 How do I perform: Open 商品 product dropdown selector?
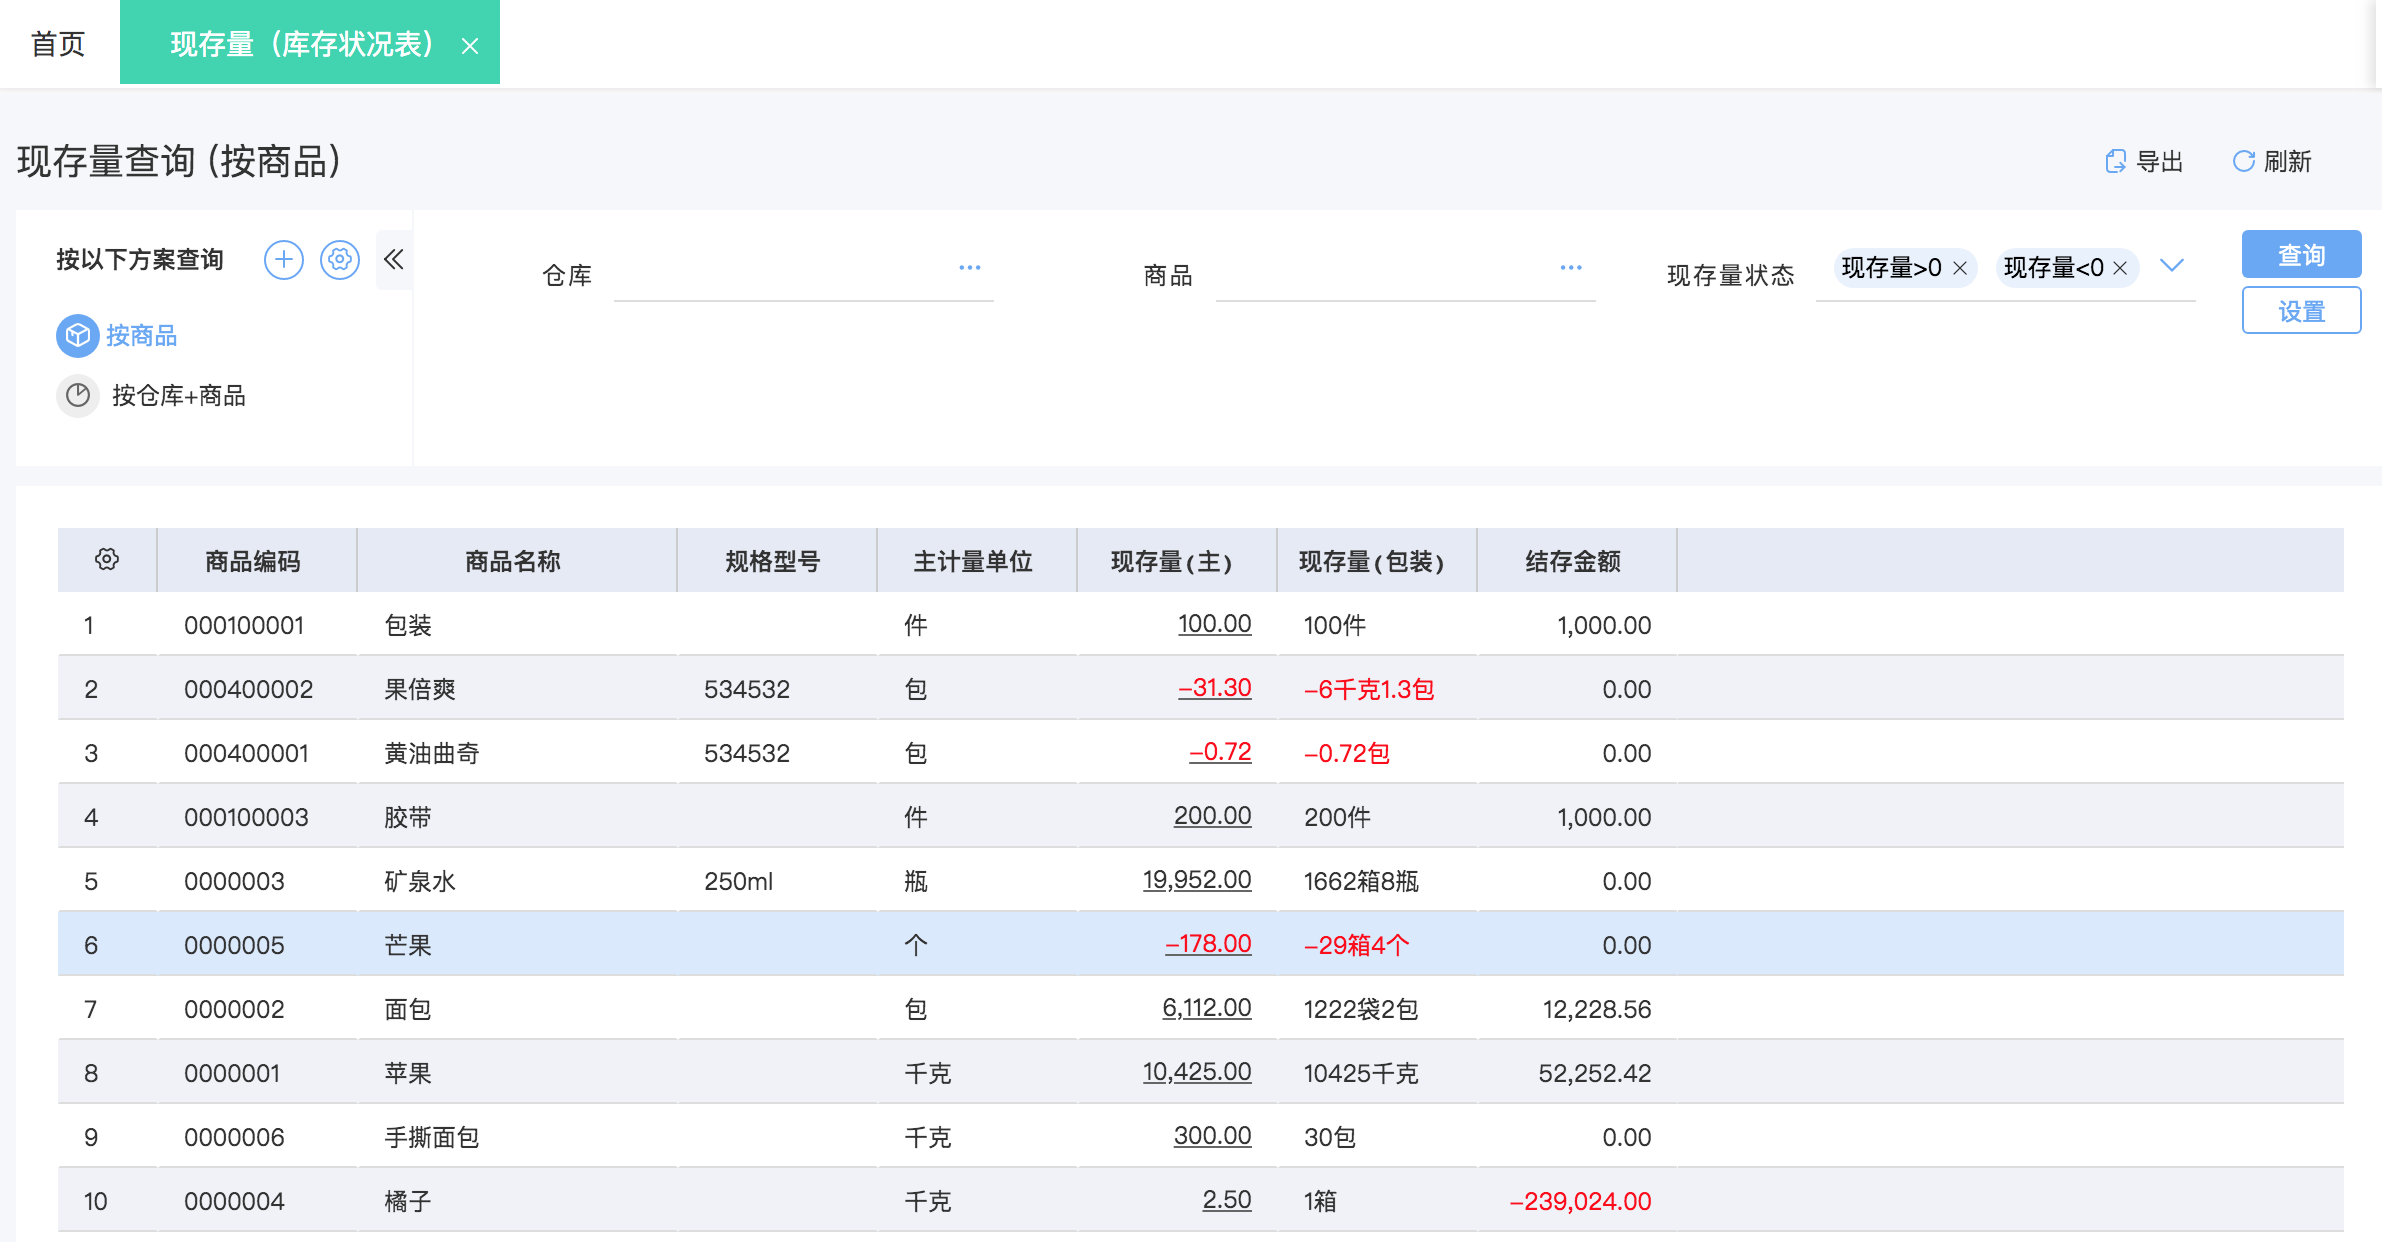pos(1569,268)
